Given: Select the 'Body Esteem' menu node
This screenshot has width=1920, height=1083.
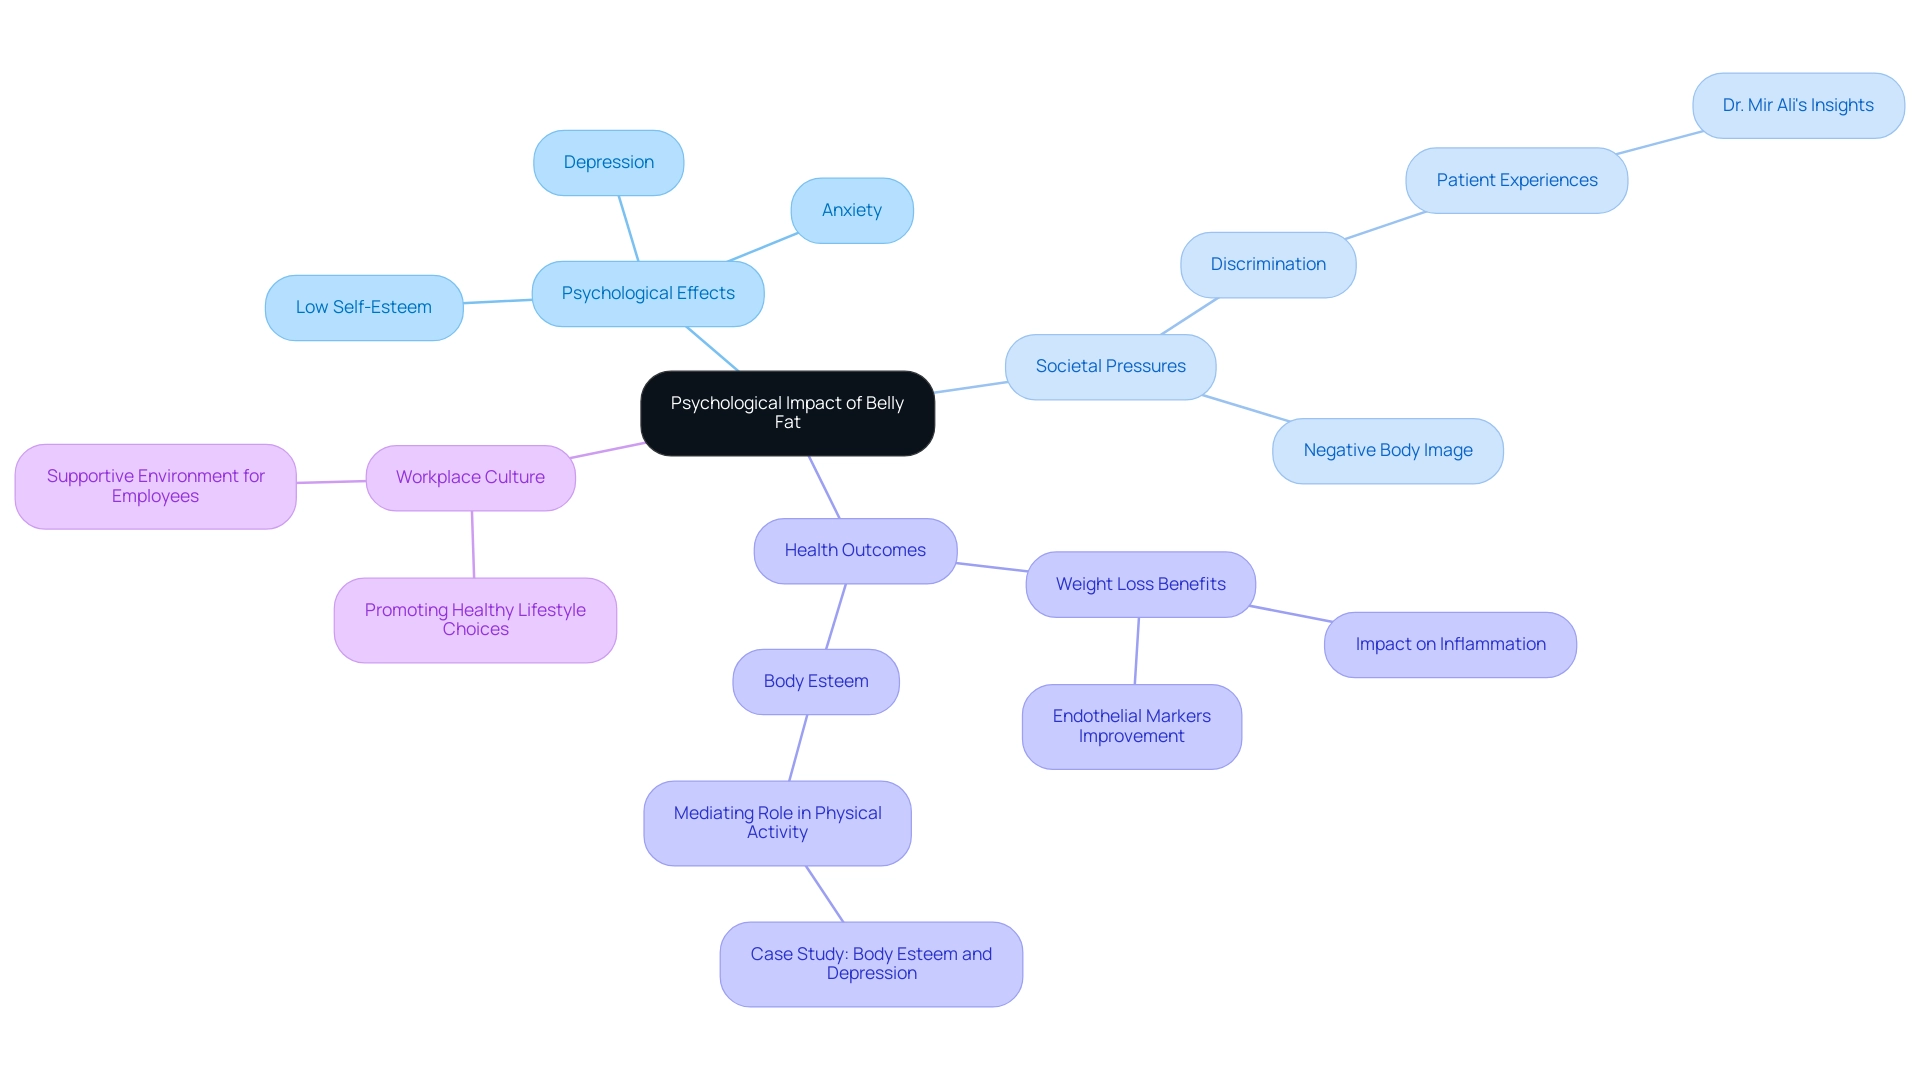Looking at the screenshot, I should point(814,679).
